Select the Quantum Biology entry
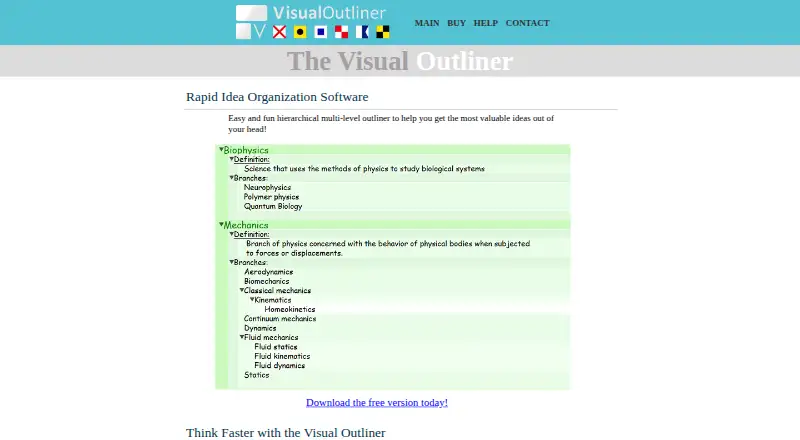The height and width of the screenshot is (440, 800). pos(273,206)
